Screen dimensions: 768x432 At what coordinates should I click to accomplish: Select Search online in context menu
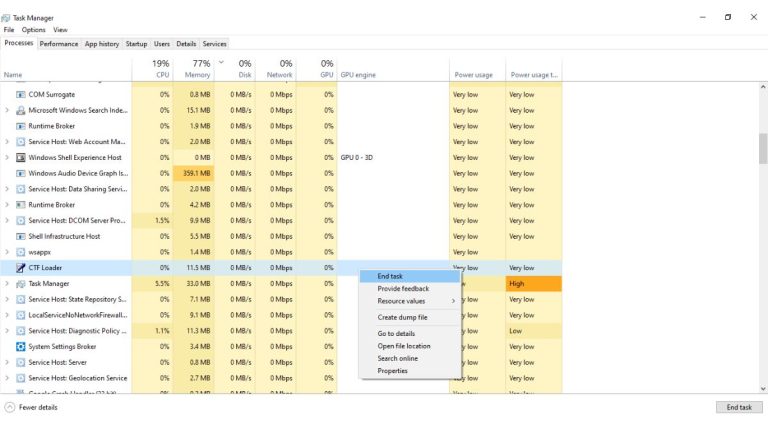(x=410, y=359)
